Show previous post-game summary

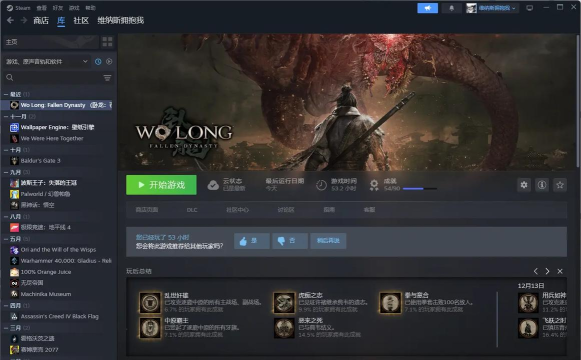pyautogui.click(x=536, y=271)
